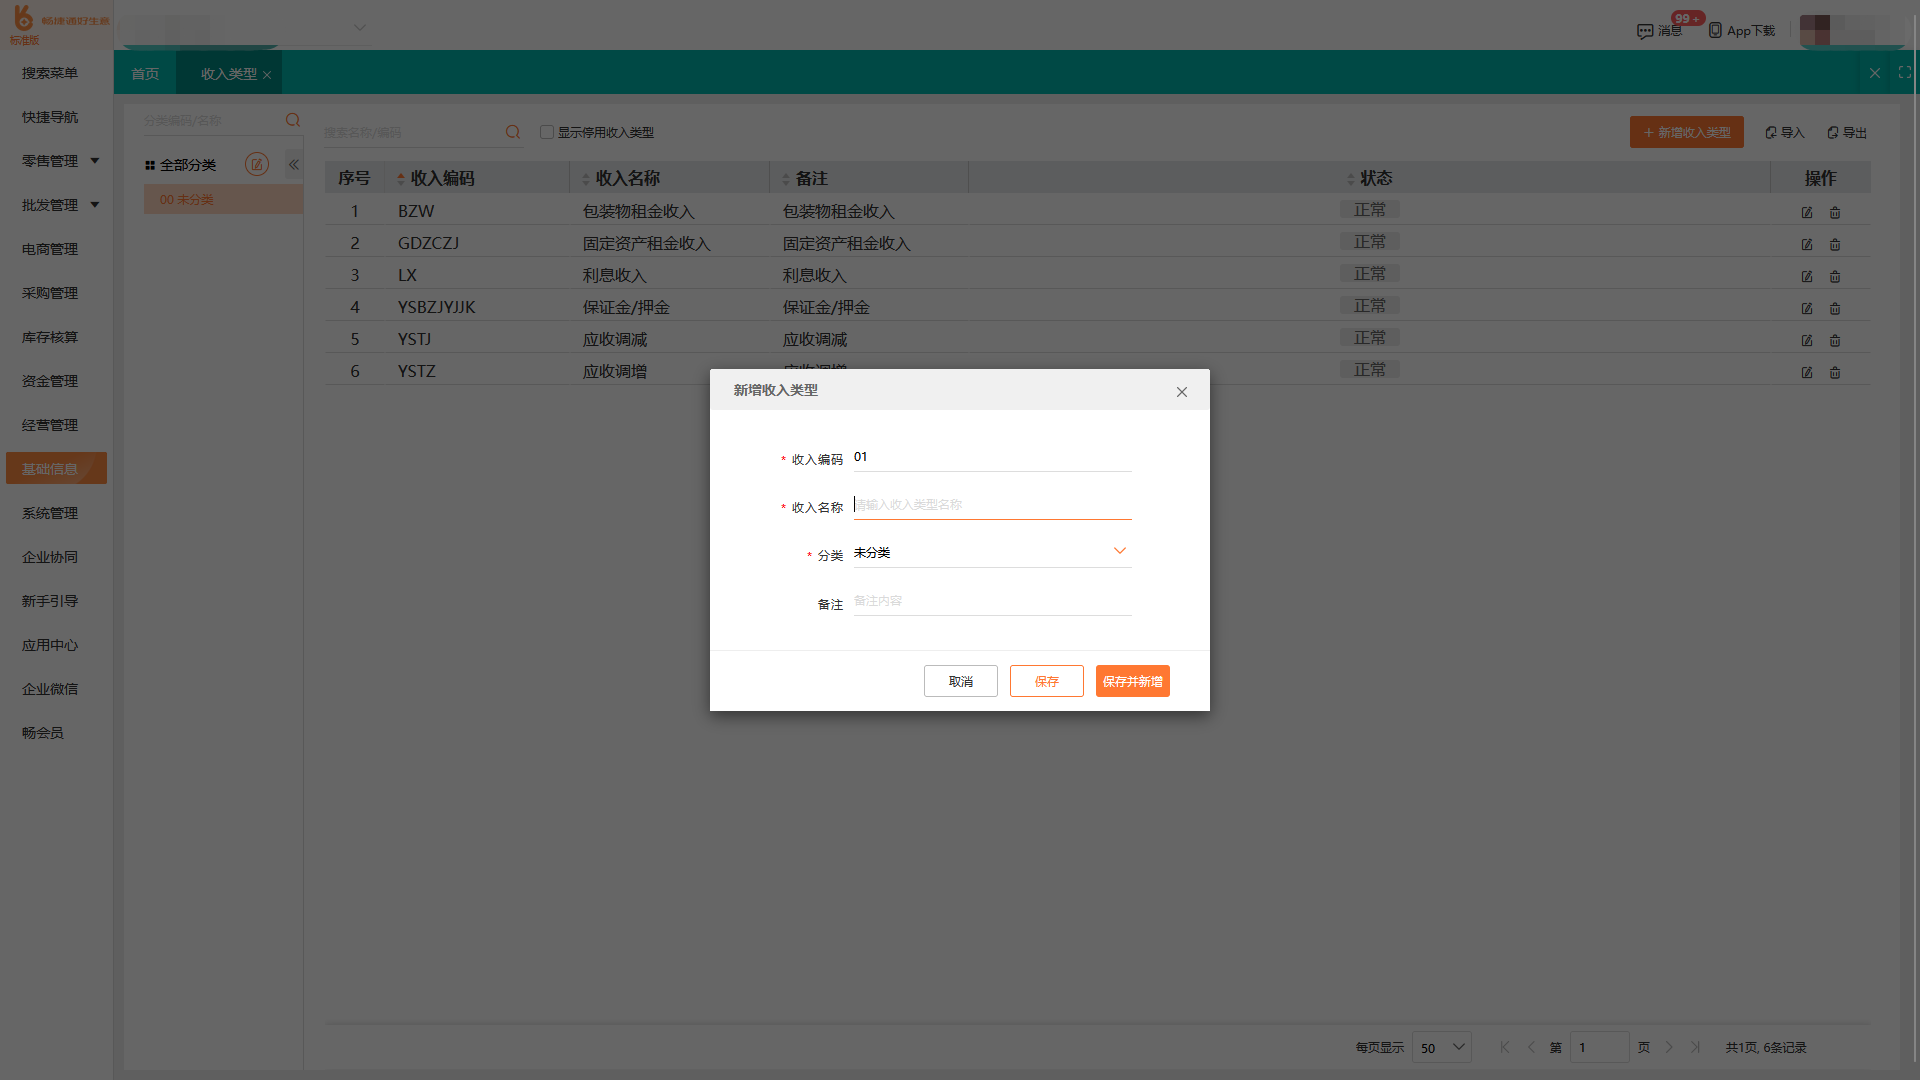Image resolution: width=1920 pixels, height=1080 pixels.
Task: Click the delete icon for LX row
Action: coord(1836,276)
